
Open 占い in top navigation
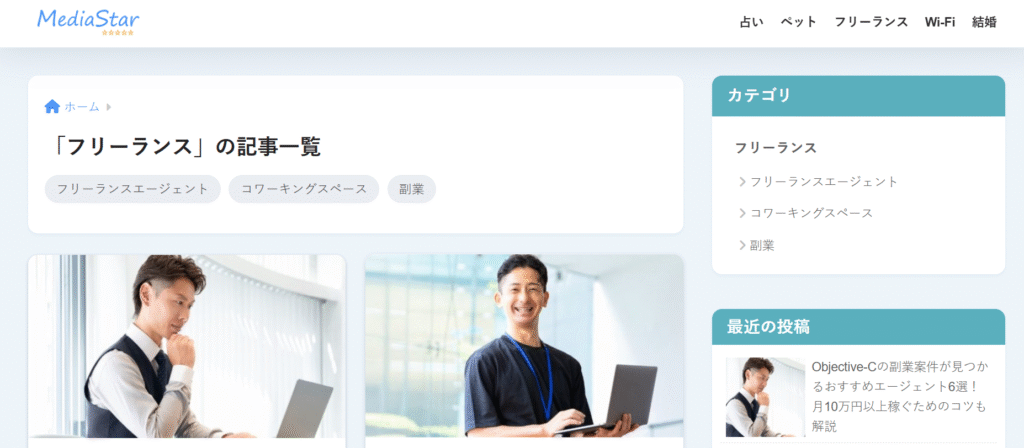751,22
